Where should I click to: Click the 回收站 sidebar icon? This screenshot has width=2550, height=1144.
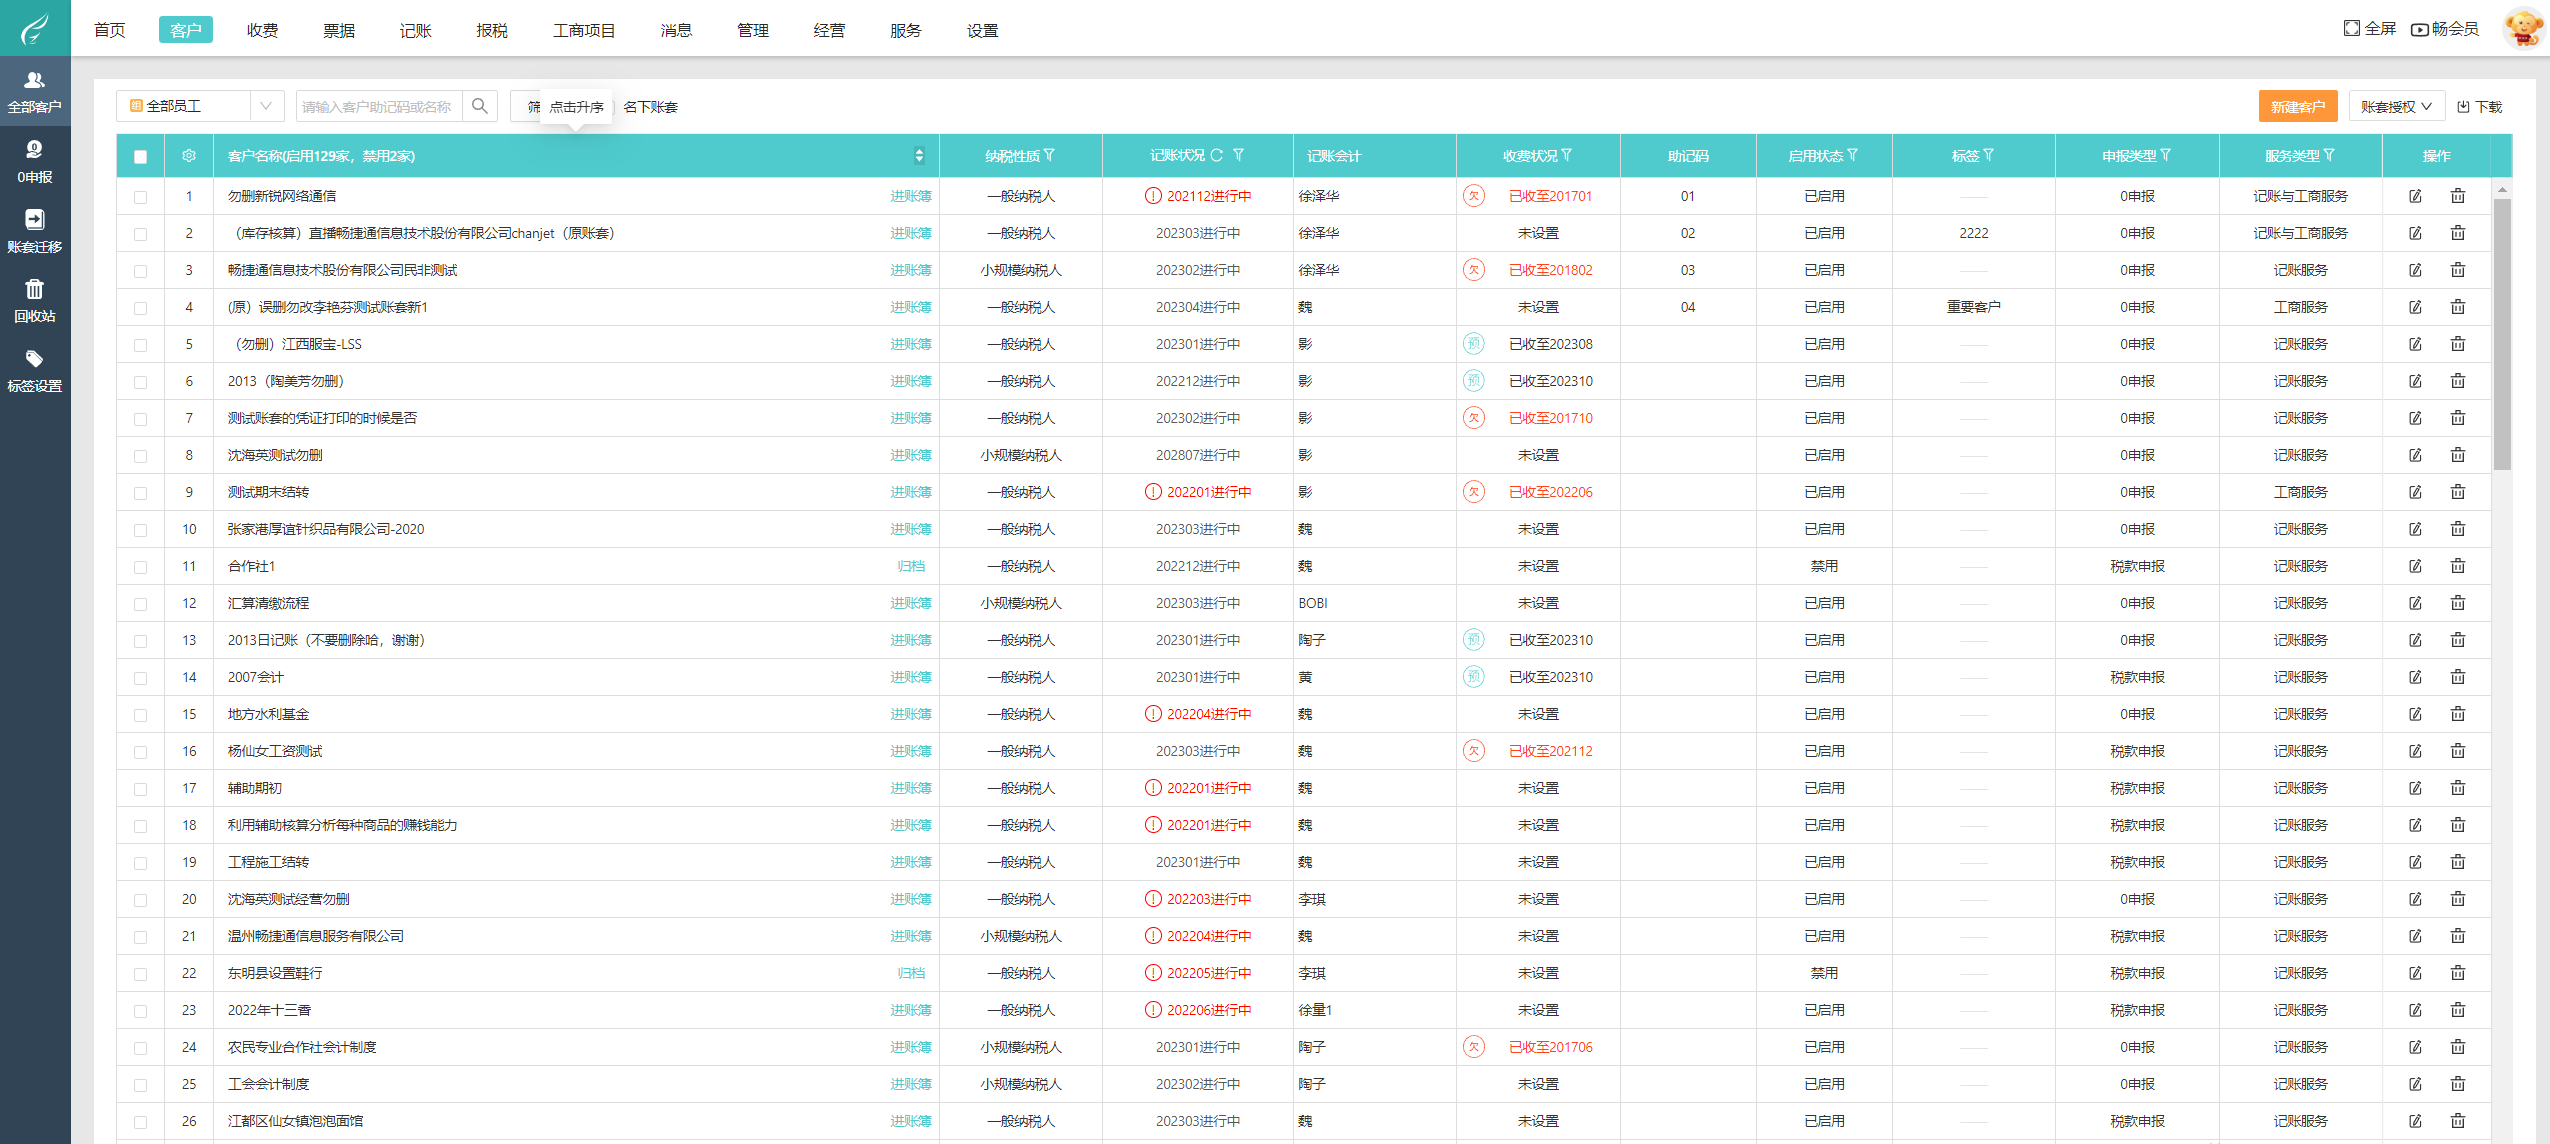(36, 301)
